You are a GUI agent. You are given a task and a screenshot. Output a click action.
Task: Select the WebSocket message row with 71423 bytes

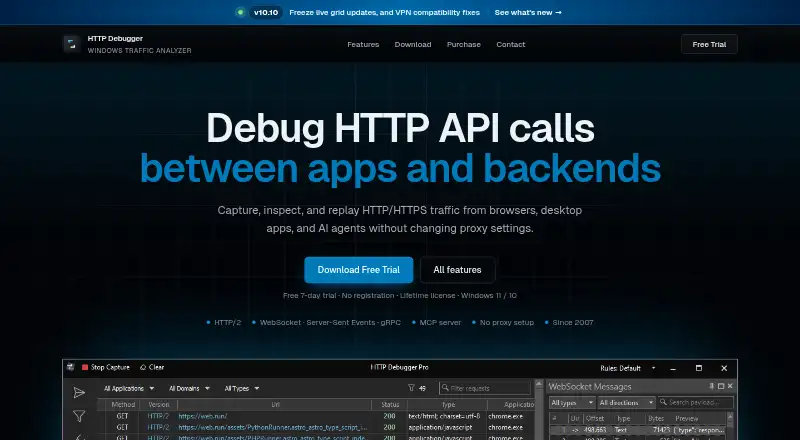pos(638,430)
